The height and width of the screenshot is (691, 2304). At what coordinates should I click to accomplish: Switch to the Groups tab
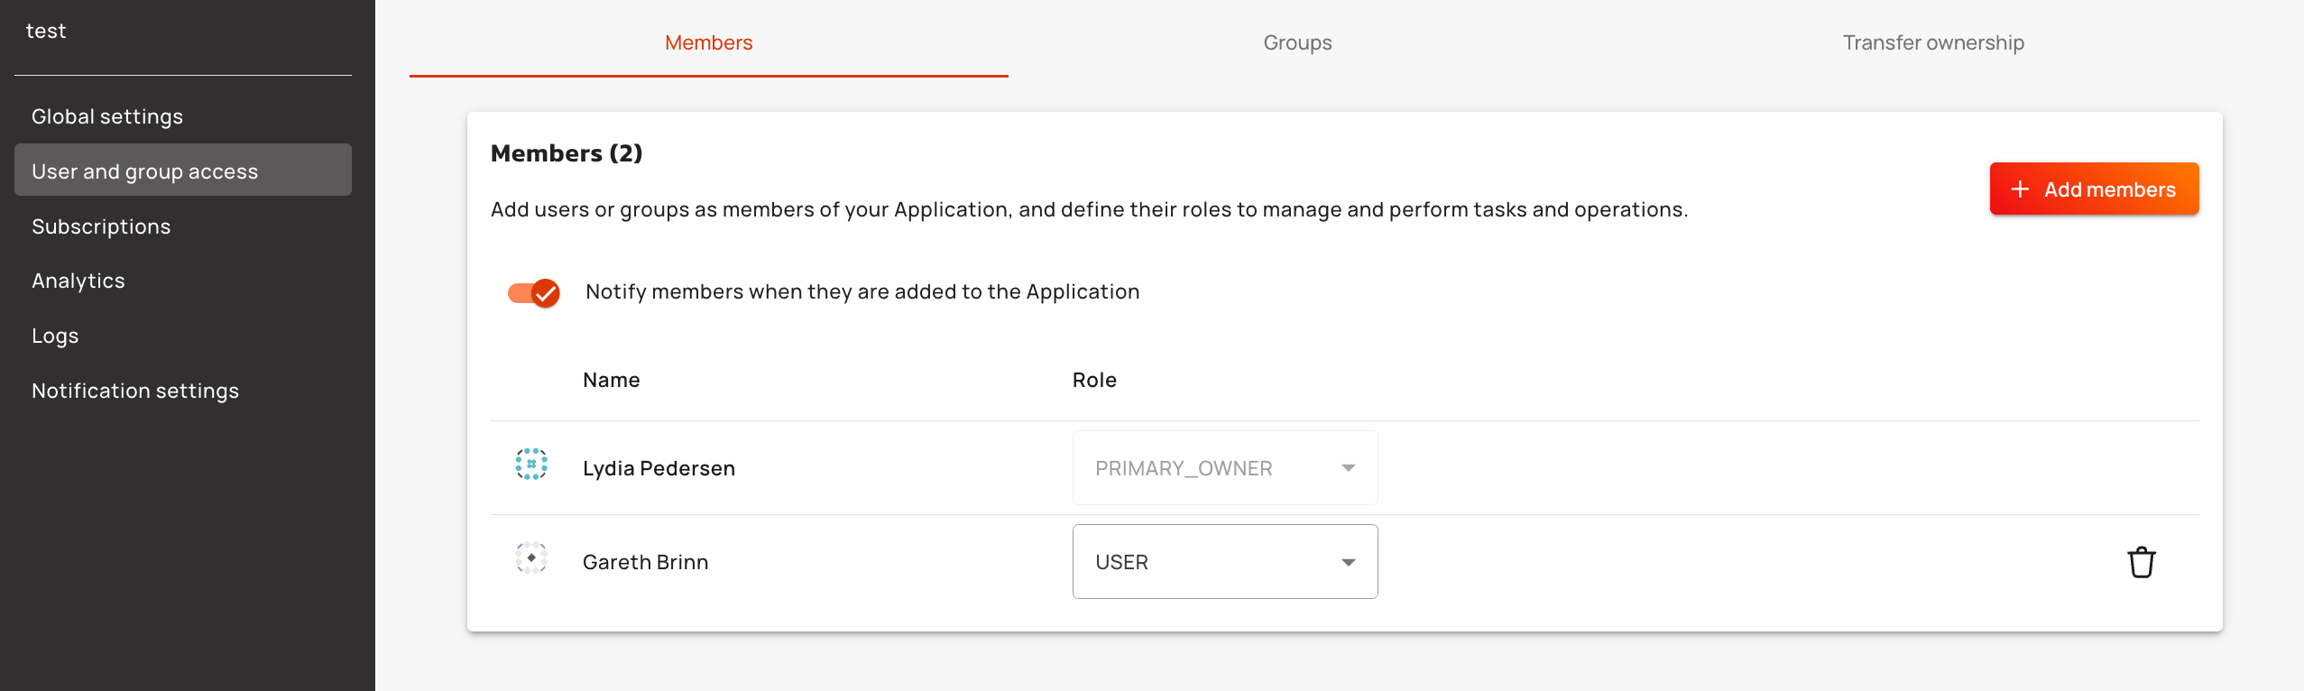point(1297,43)
